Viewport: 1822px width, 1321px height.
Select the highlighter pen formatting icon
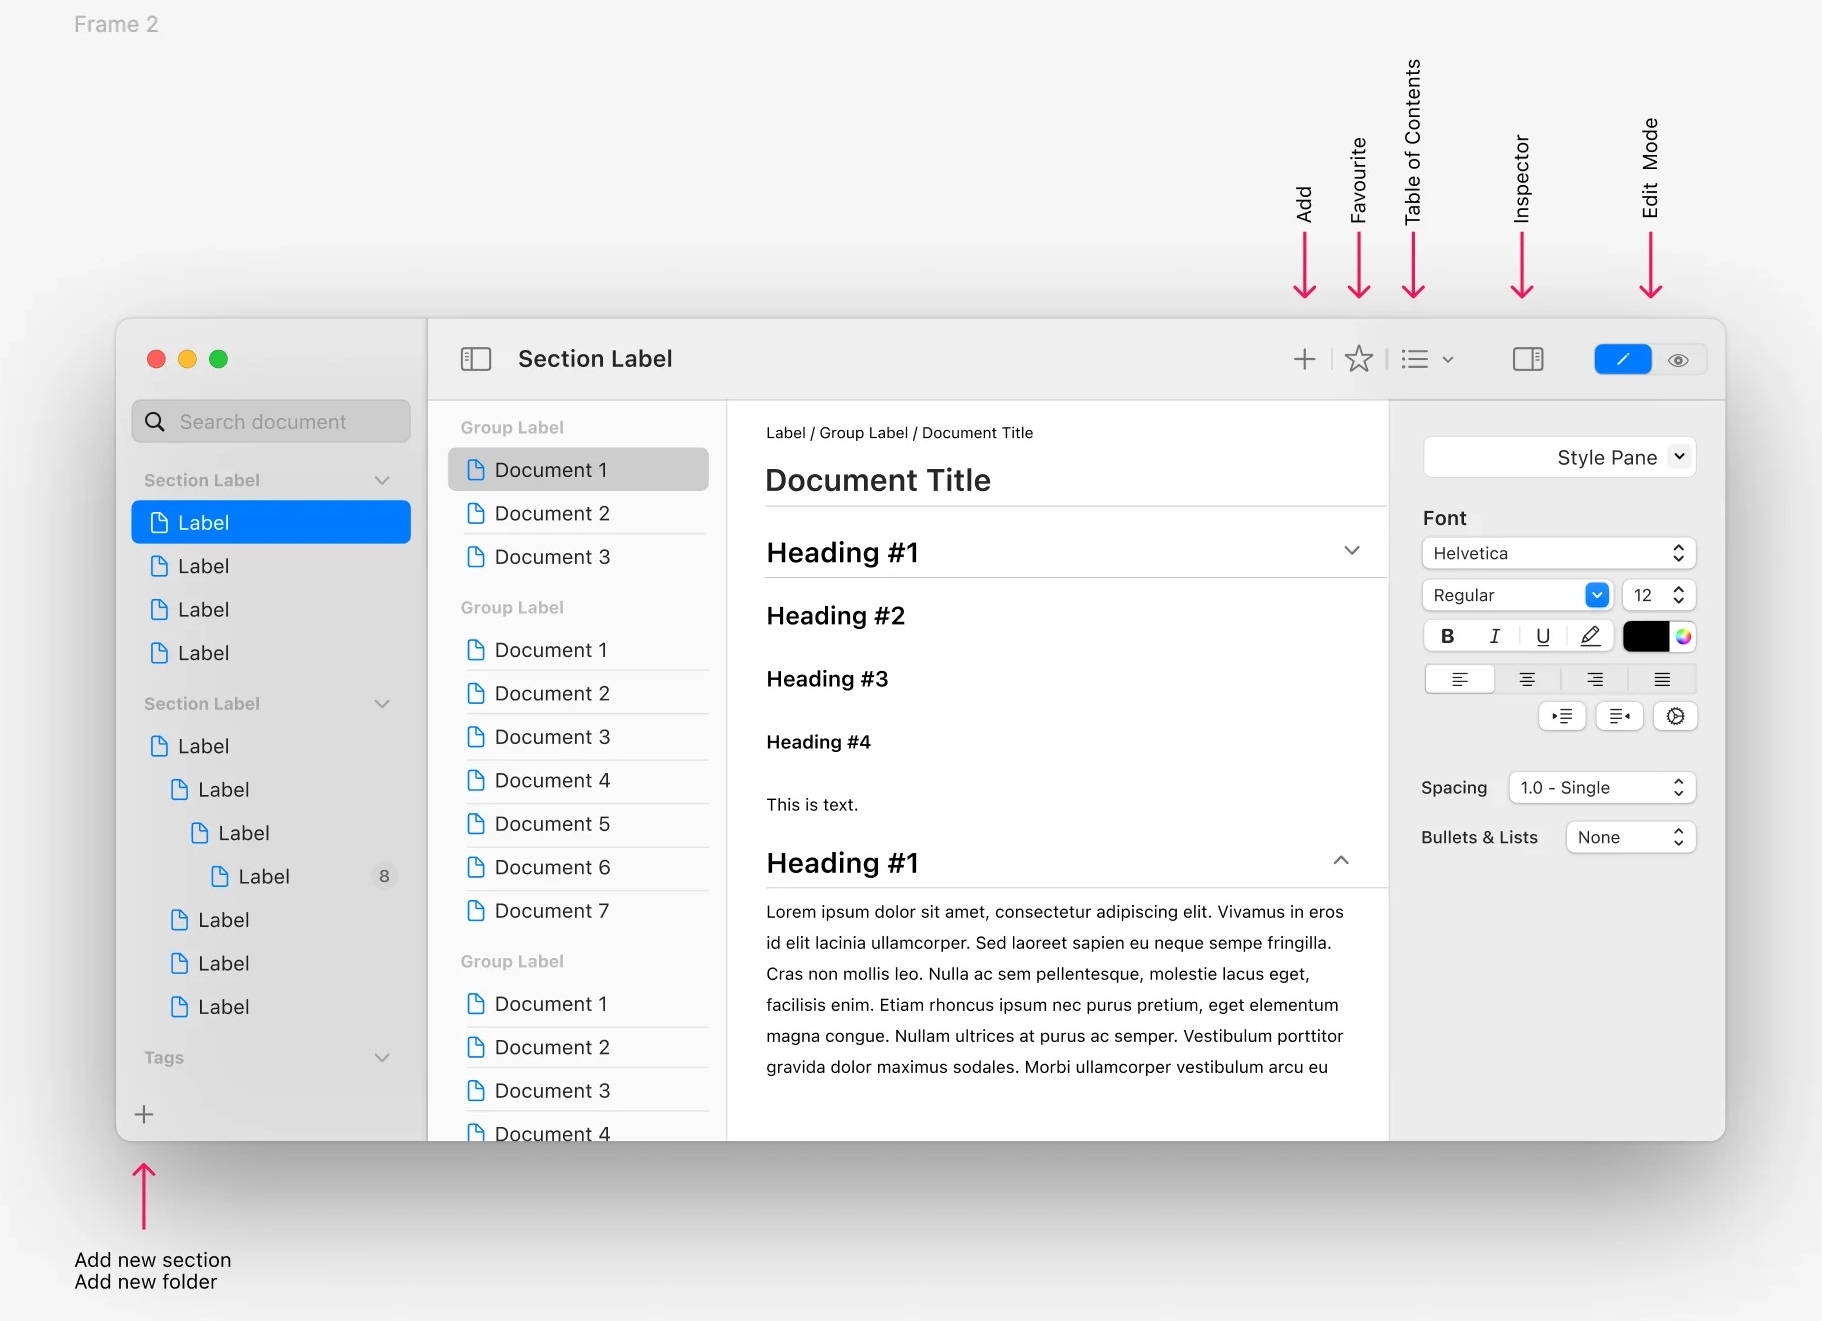pos(1590,636)
